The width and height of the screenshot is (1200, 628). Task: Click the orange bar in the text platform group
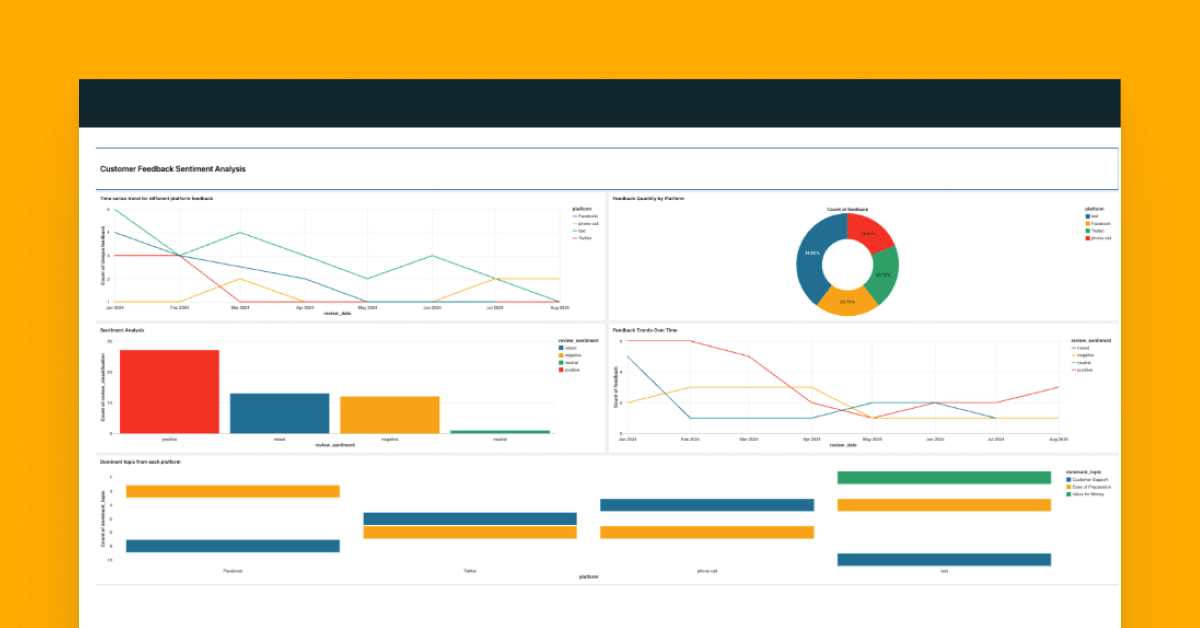pyautogui.click(x=944, y=505)
